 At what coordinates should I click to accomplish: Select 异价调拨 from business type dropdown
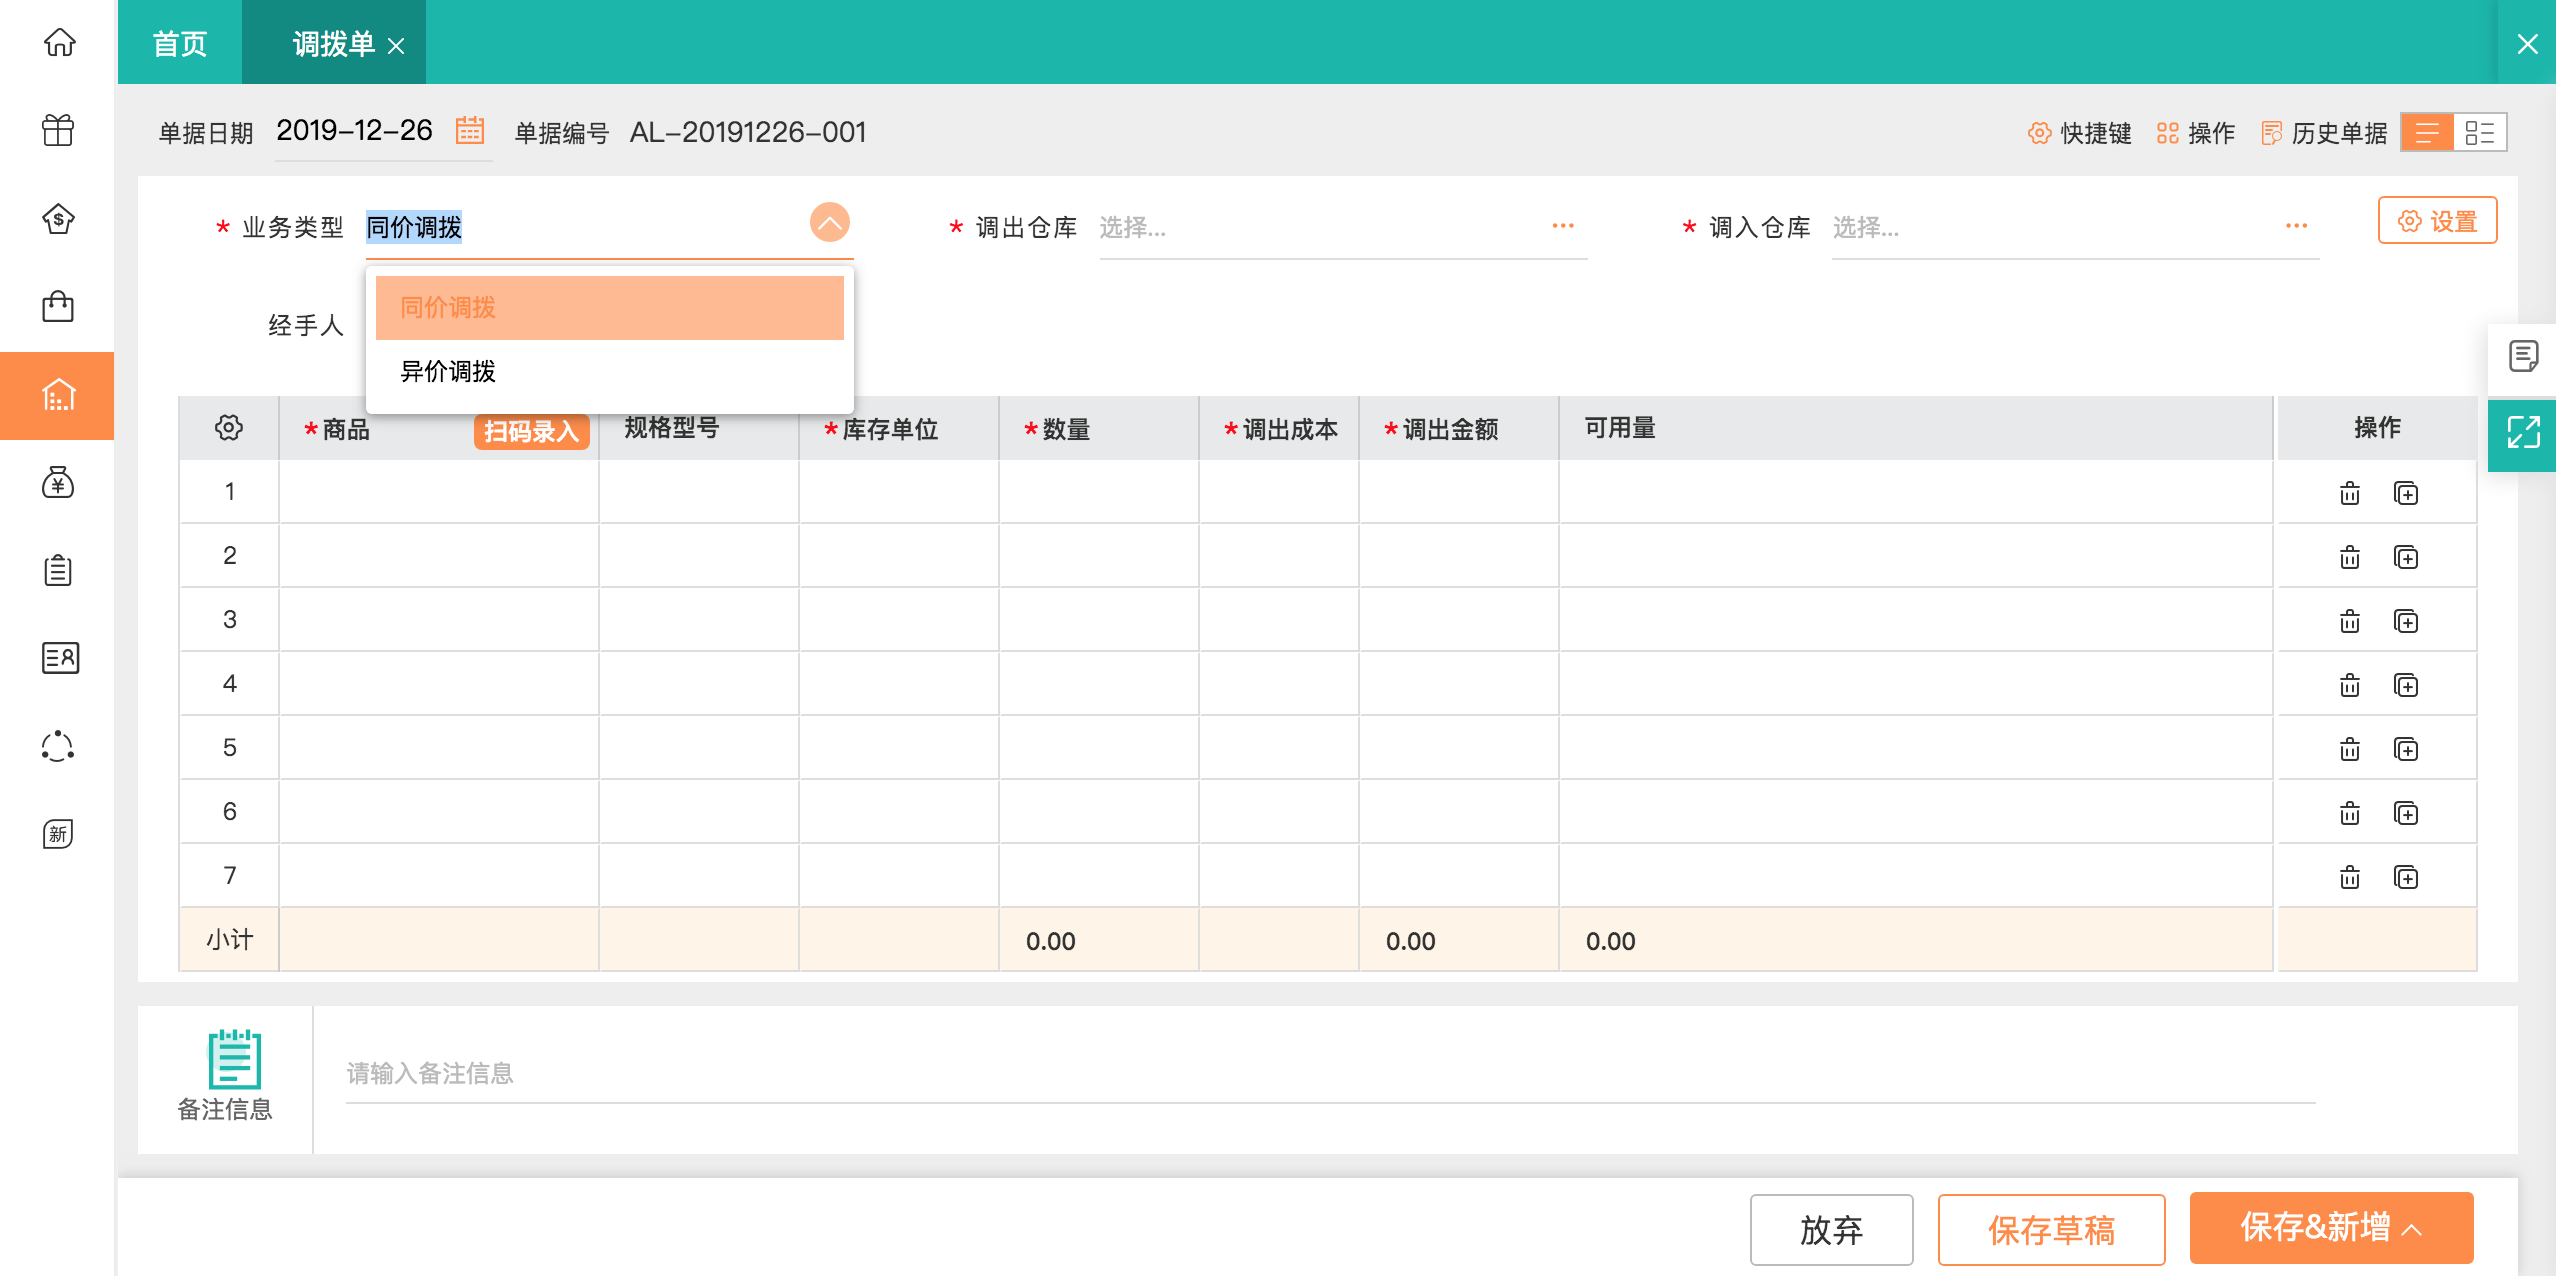448,370
